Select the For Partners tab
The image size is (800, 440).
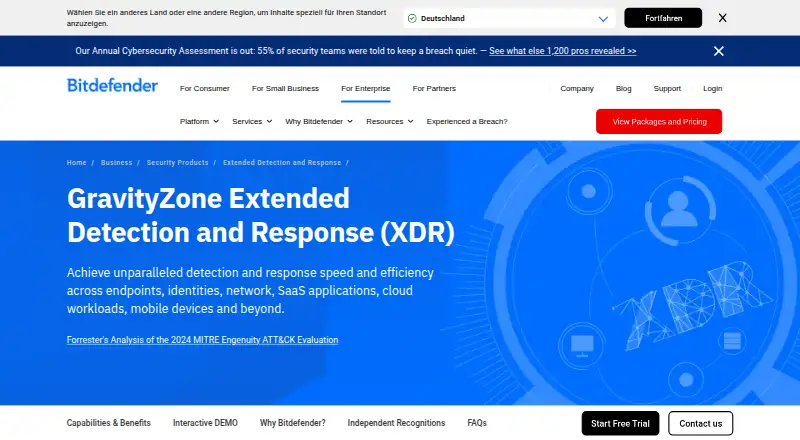click(434, 88)
